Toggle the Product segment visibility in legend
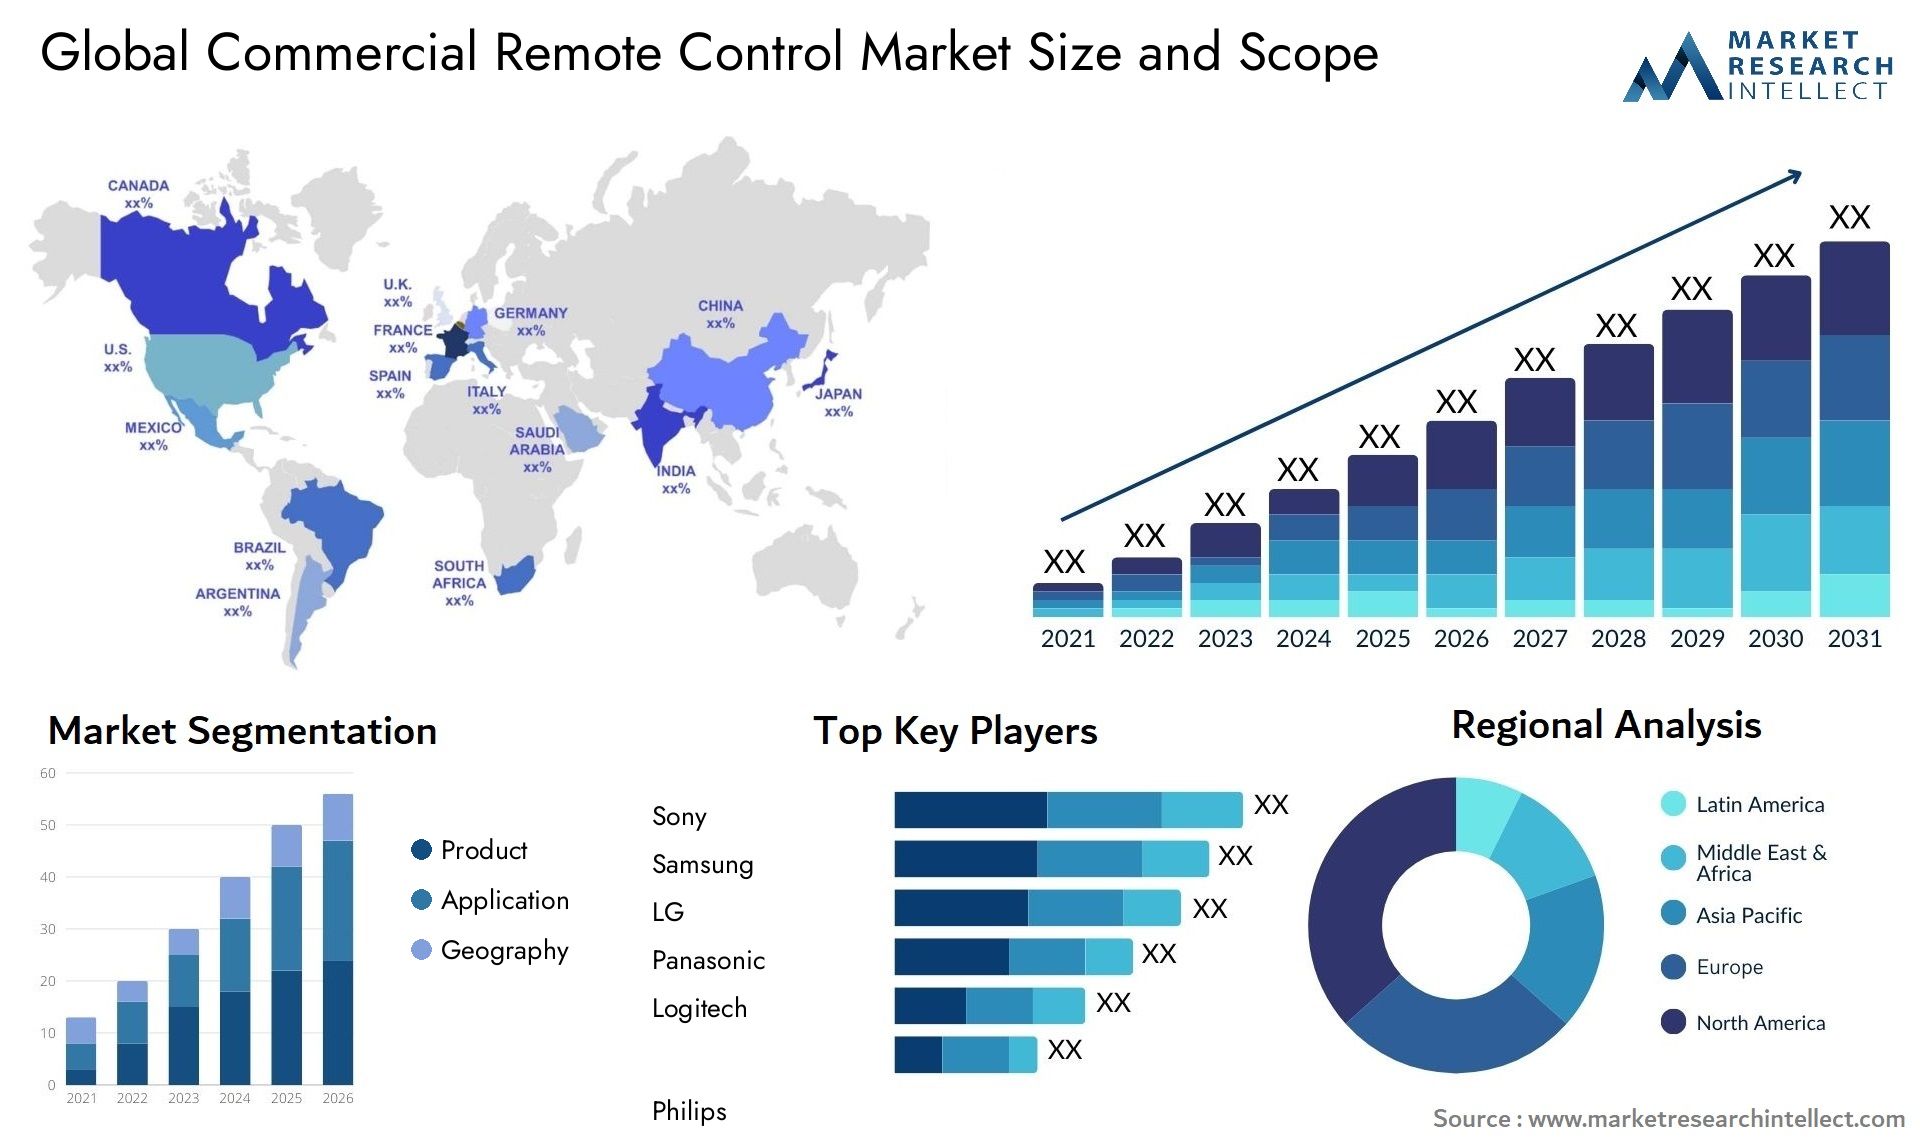 pos(424,847)
